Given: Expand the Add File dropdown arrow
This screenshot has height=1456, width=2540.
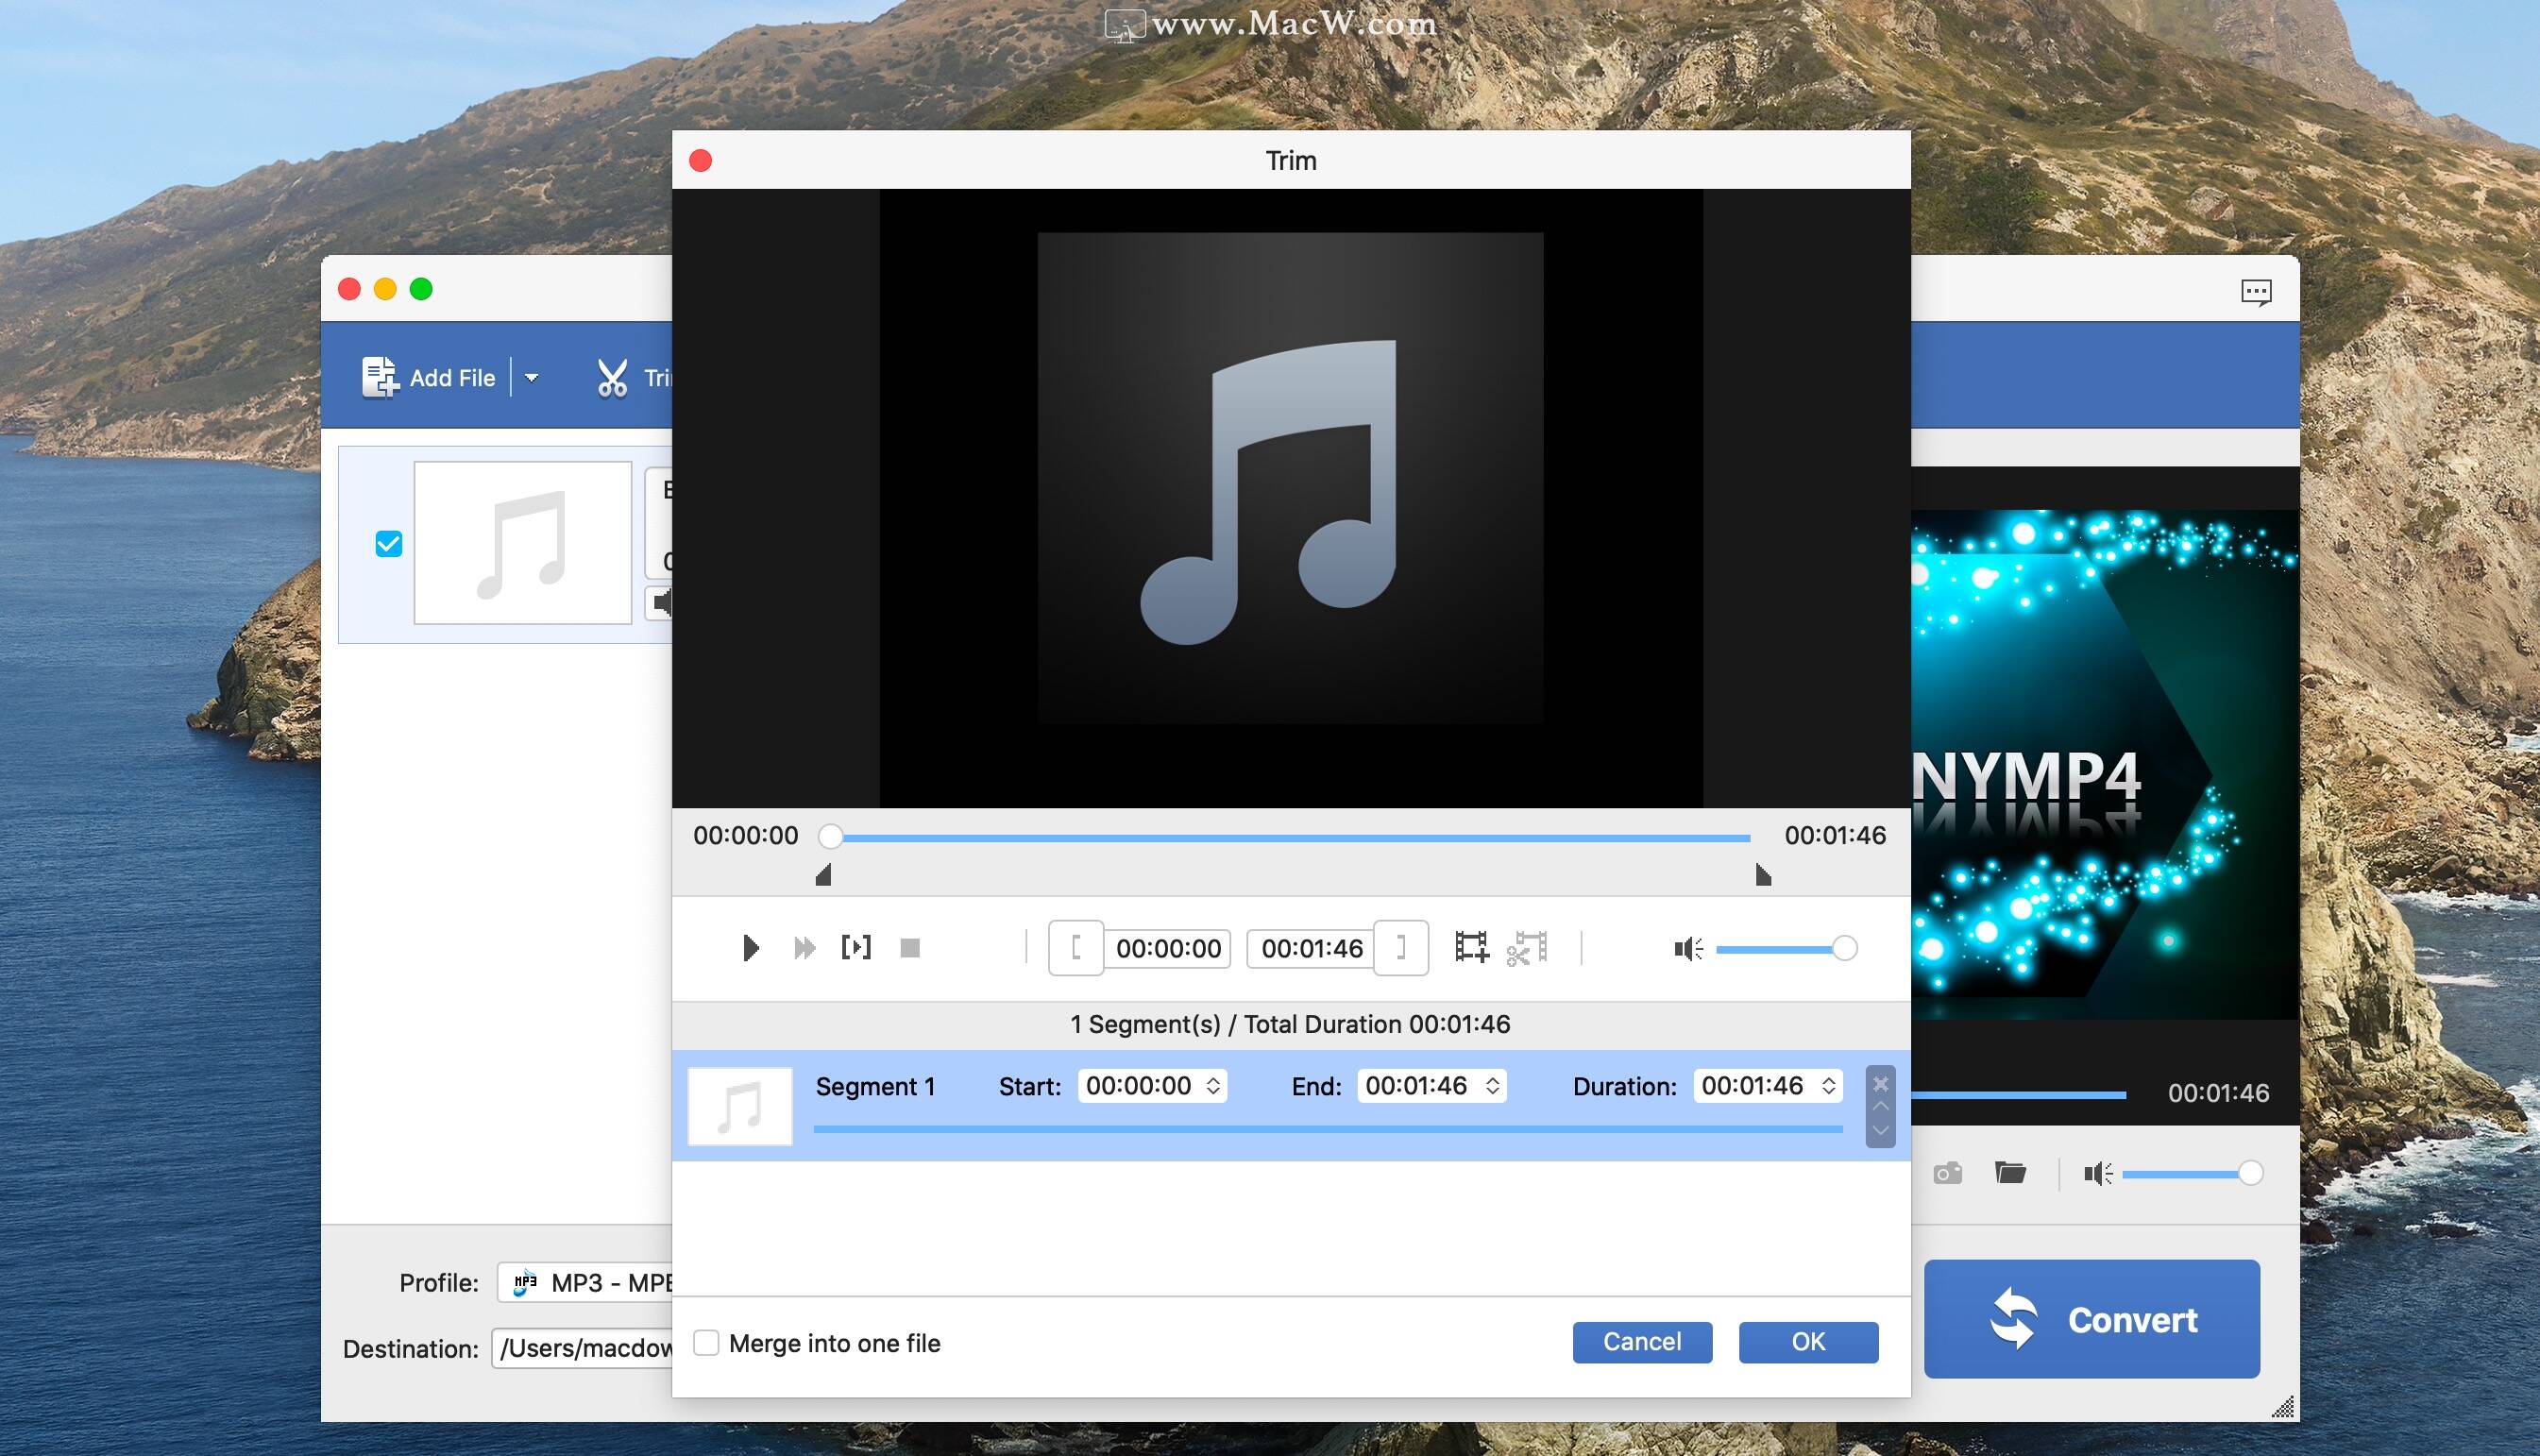Looking at the screenshot, I should click(535, 377).
